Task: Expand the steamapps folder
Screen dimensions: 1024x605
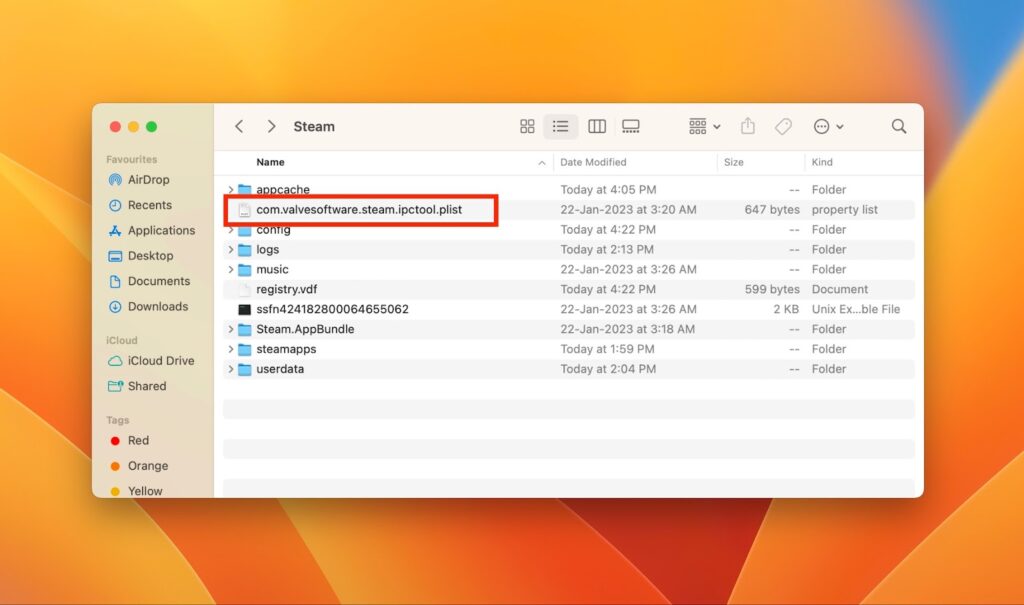Action: tap(231, 349)
